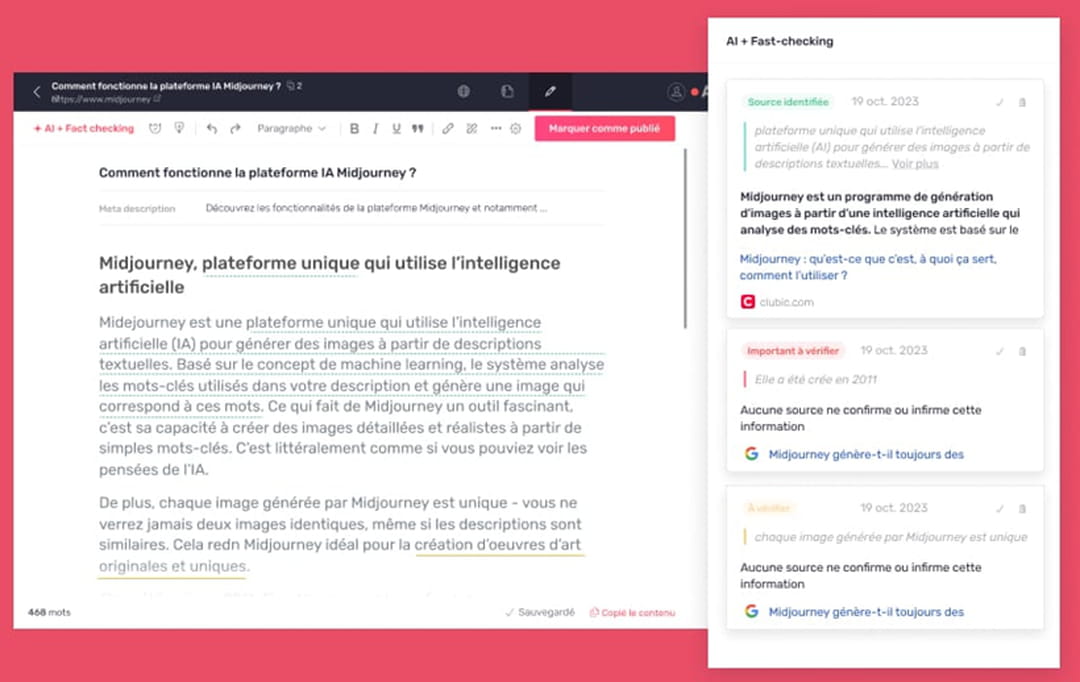Click the Important à vérifier tag
The image size is (1080, 682).
click(x=793, y=351)
